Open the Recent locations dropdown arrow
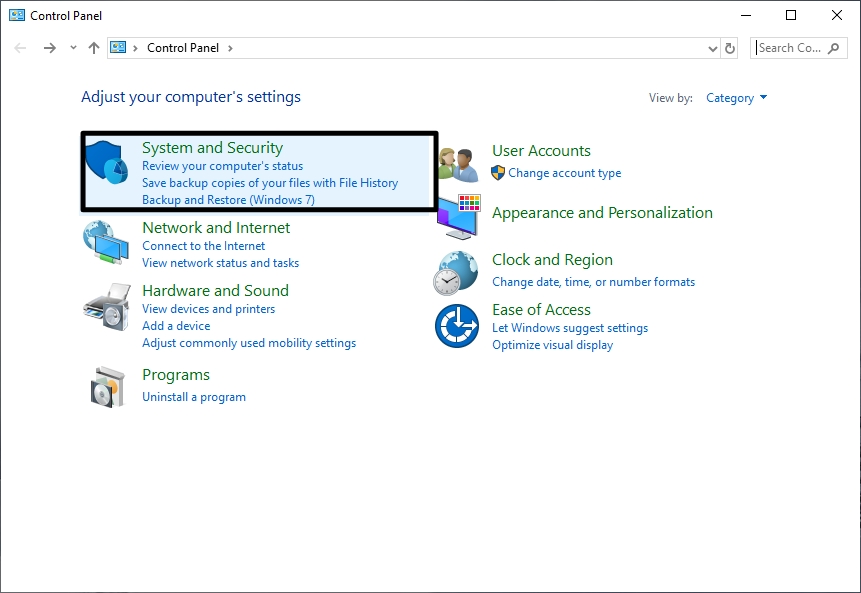 tap(73, 48)
